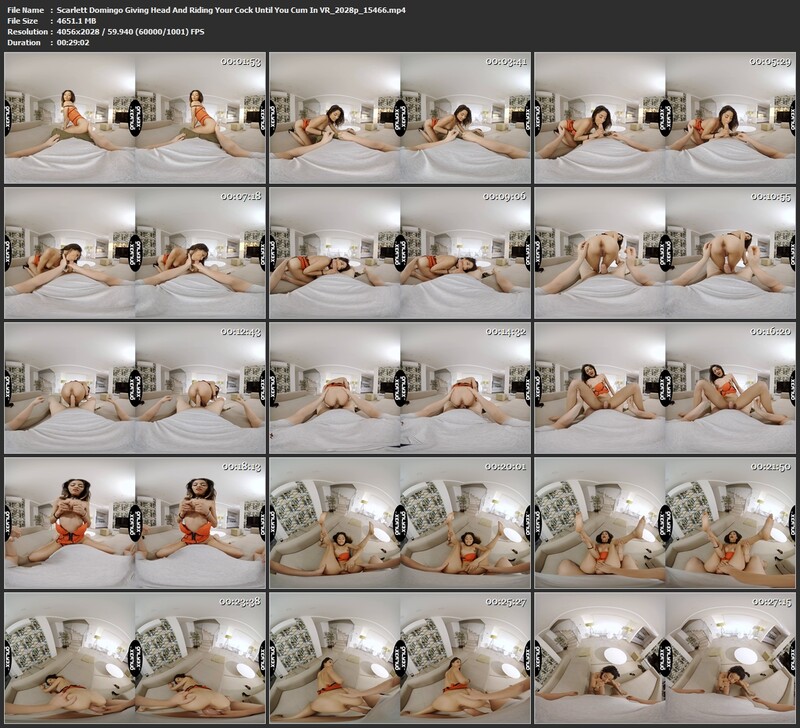Select the frame marked 00:03:41

400,118
